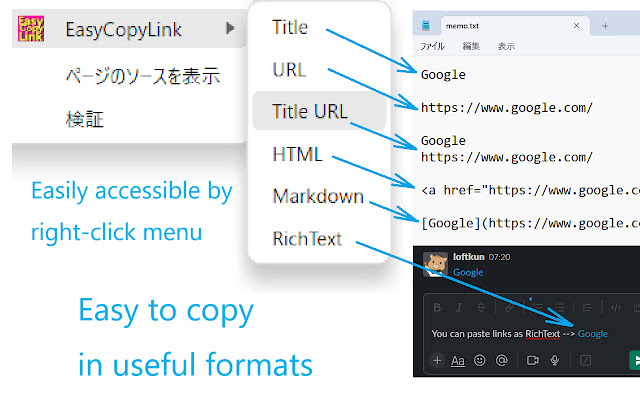Click the @ mention icon
The height and width of the screenshot is (400, 640).
[x=502, y=360]
